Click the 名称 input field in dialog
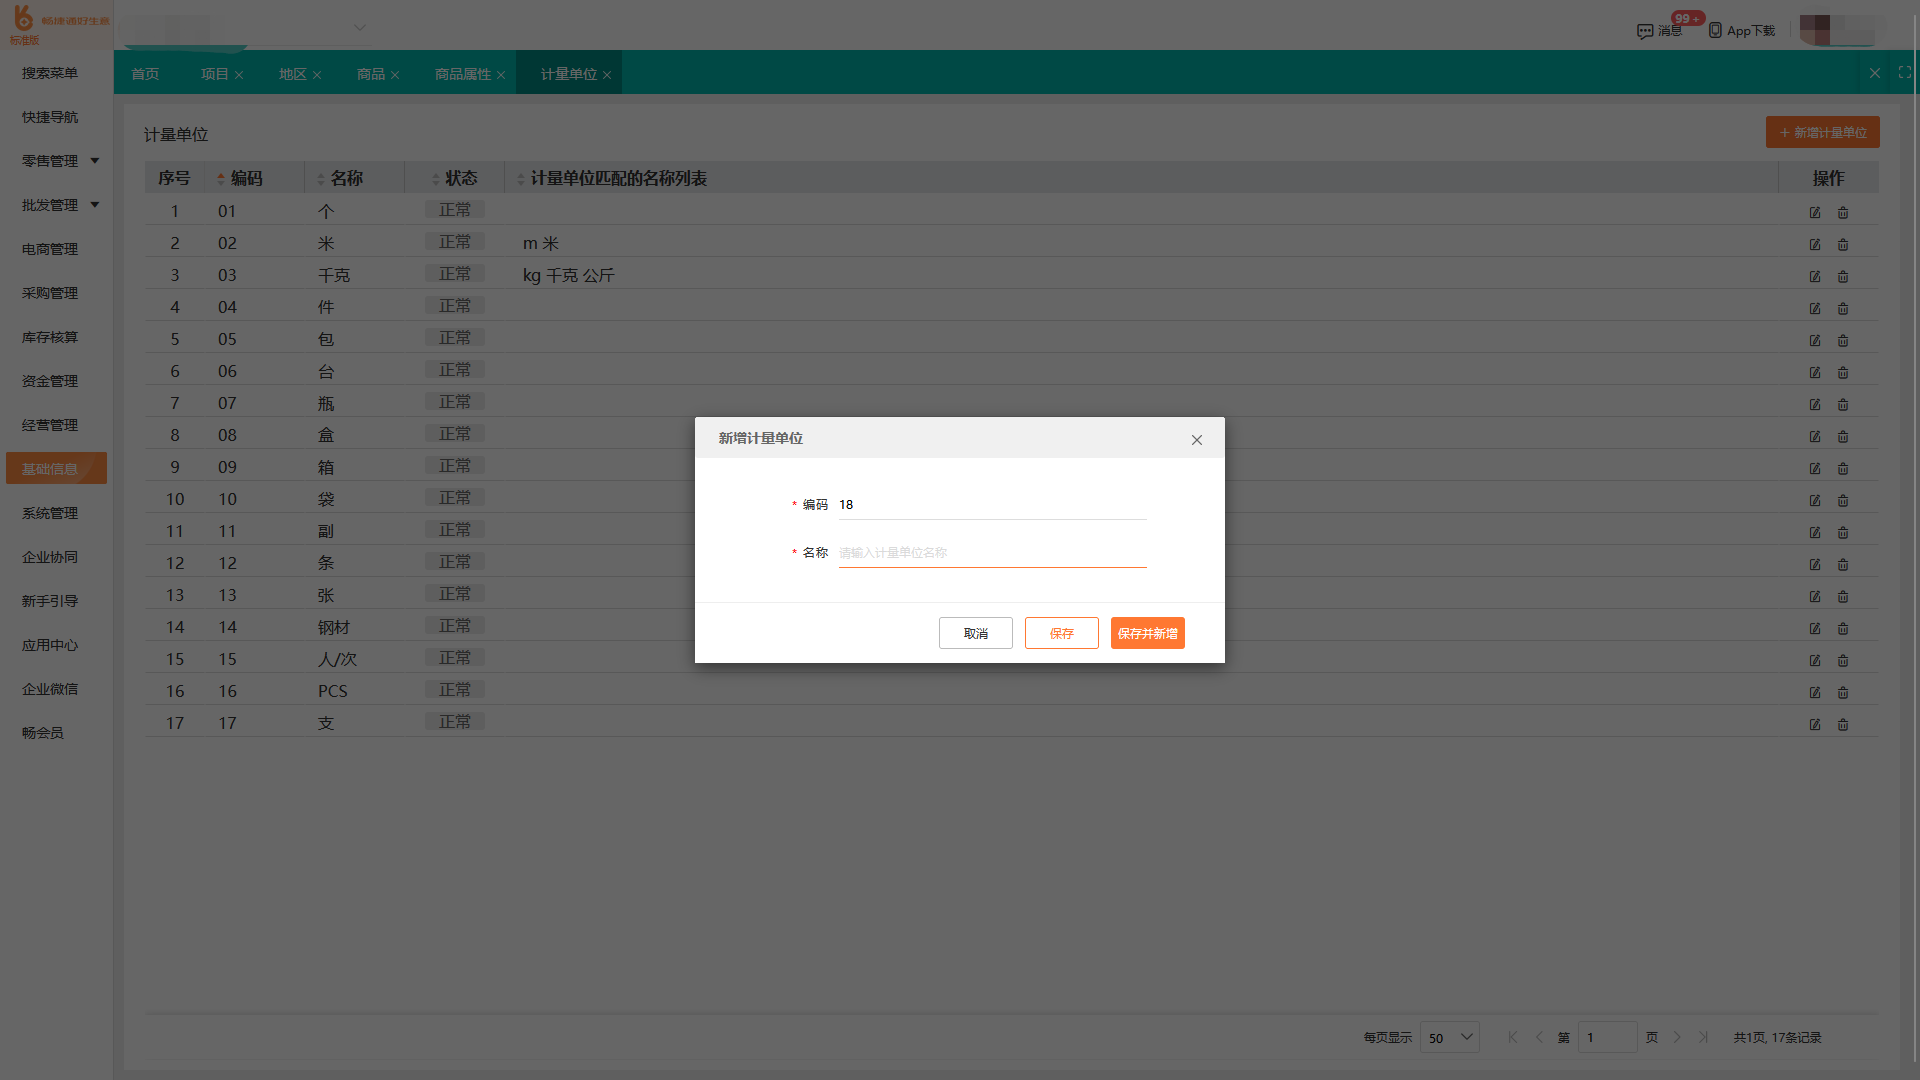Viewport: 1920px width, 1080px height. pos(990,553)
